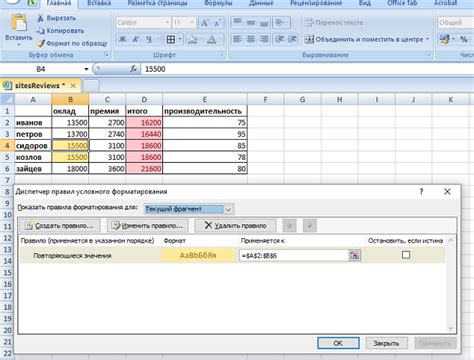
Task: Click the insert function fx icon
Action: 133,69
